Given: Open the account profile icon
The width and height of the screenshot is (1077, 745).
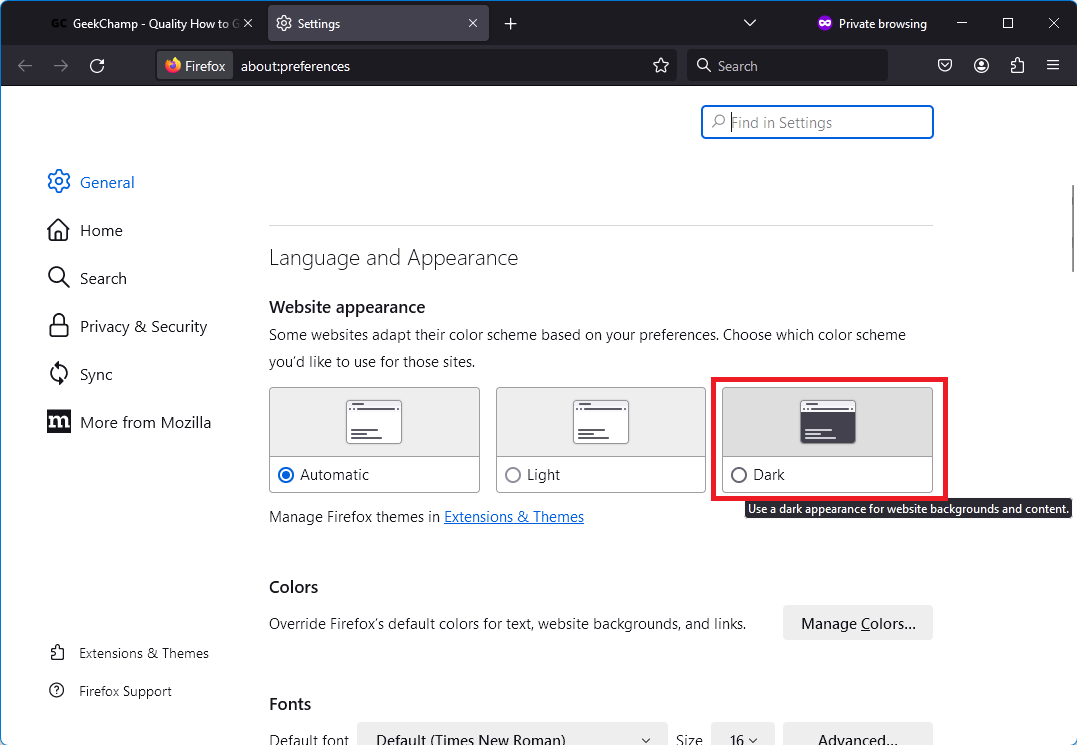Looking at the screenshot, I should click(x=981, y=65).
